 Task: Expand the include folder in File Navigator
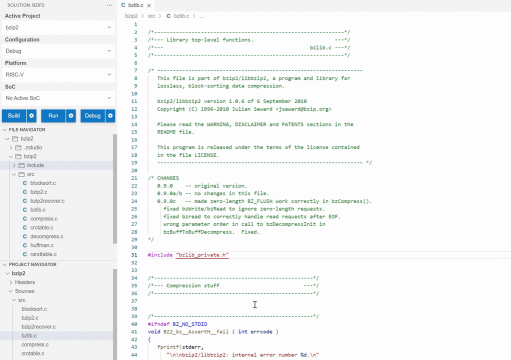14,165
